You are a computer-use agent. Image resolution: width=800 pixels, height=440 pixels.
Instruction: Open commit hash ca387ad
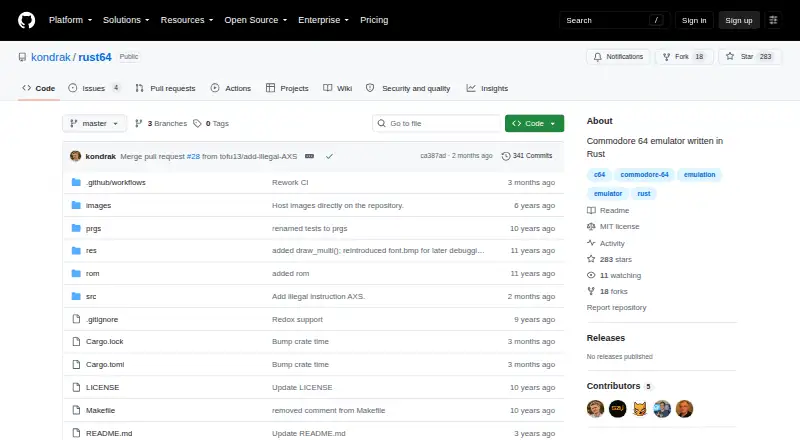pos(433,156)
